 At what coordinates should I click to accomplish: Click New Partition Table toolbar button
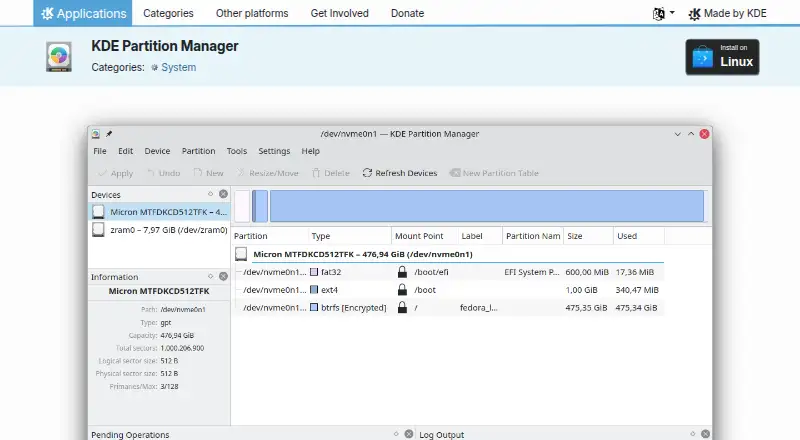click(x=494, y=173)
